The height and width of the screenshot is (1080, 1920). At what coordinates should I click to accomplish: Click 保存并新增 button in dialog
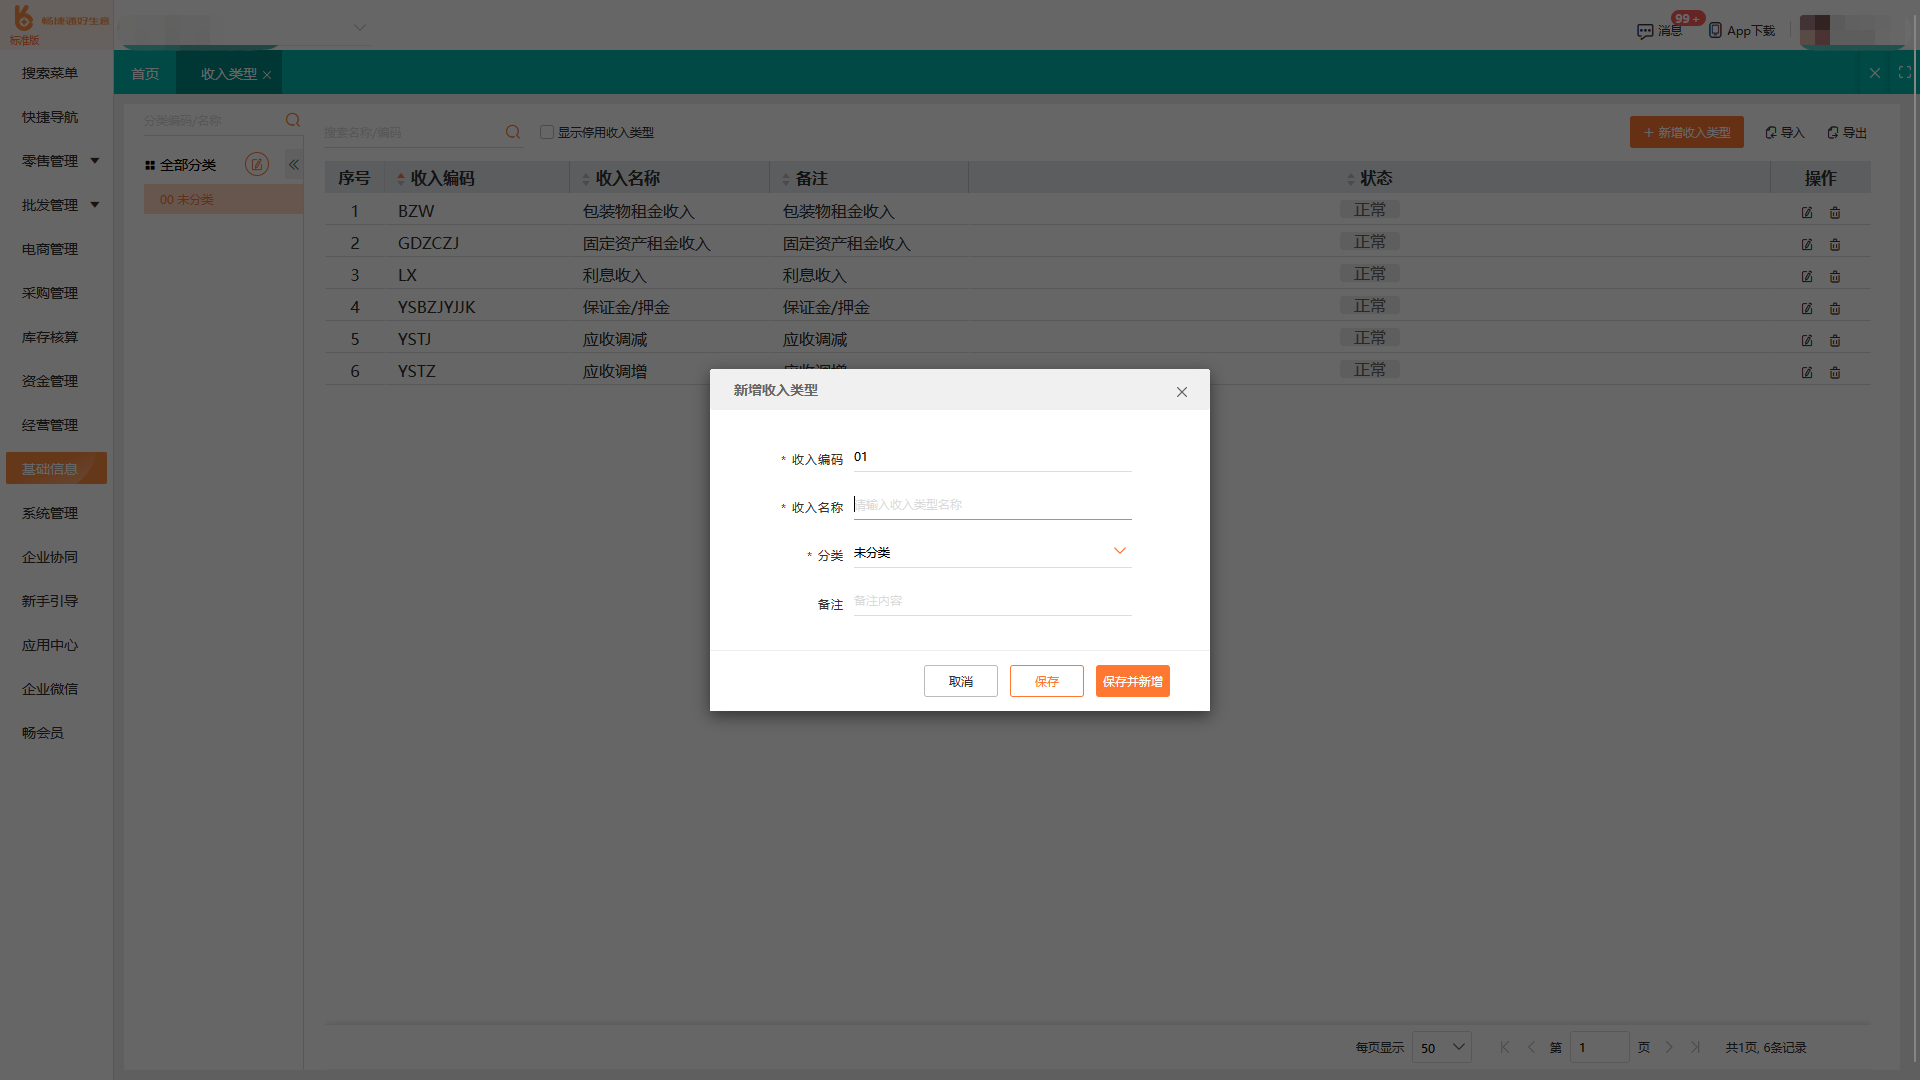[x=1131, y=680]
